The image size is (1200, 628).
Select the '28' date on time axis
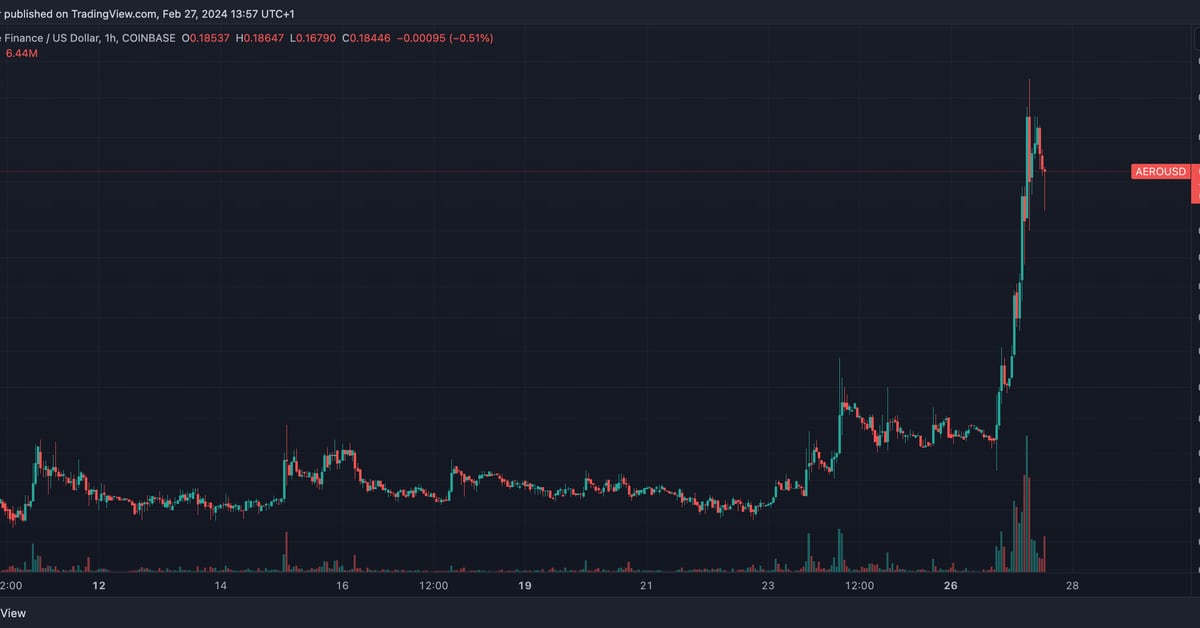[x=1072, y=585]
